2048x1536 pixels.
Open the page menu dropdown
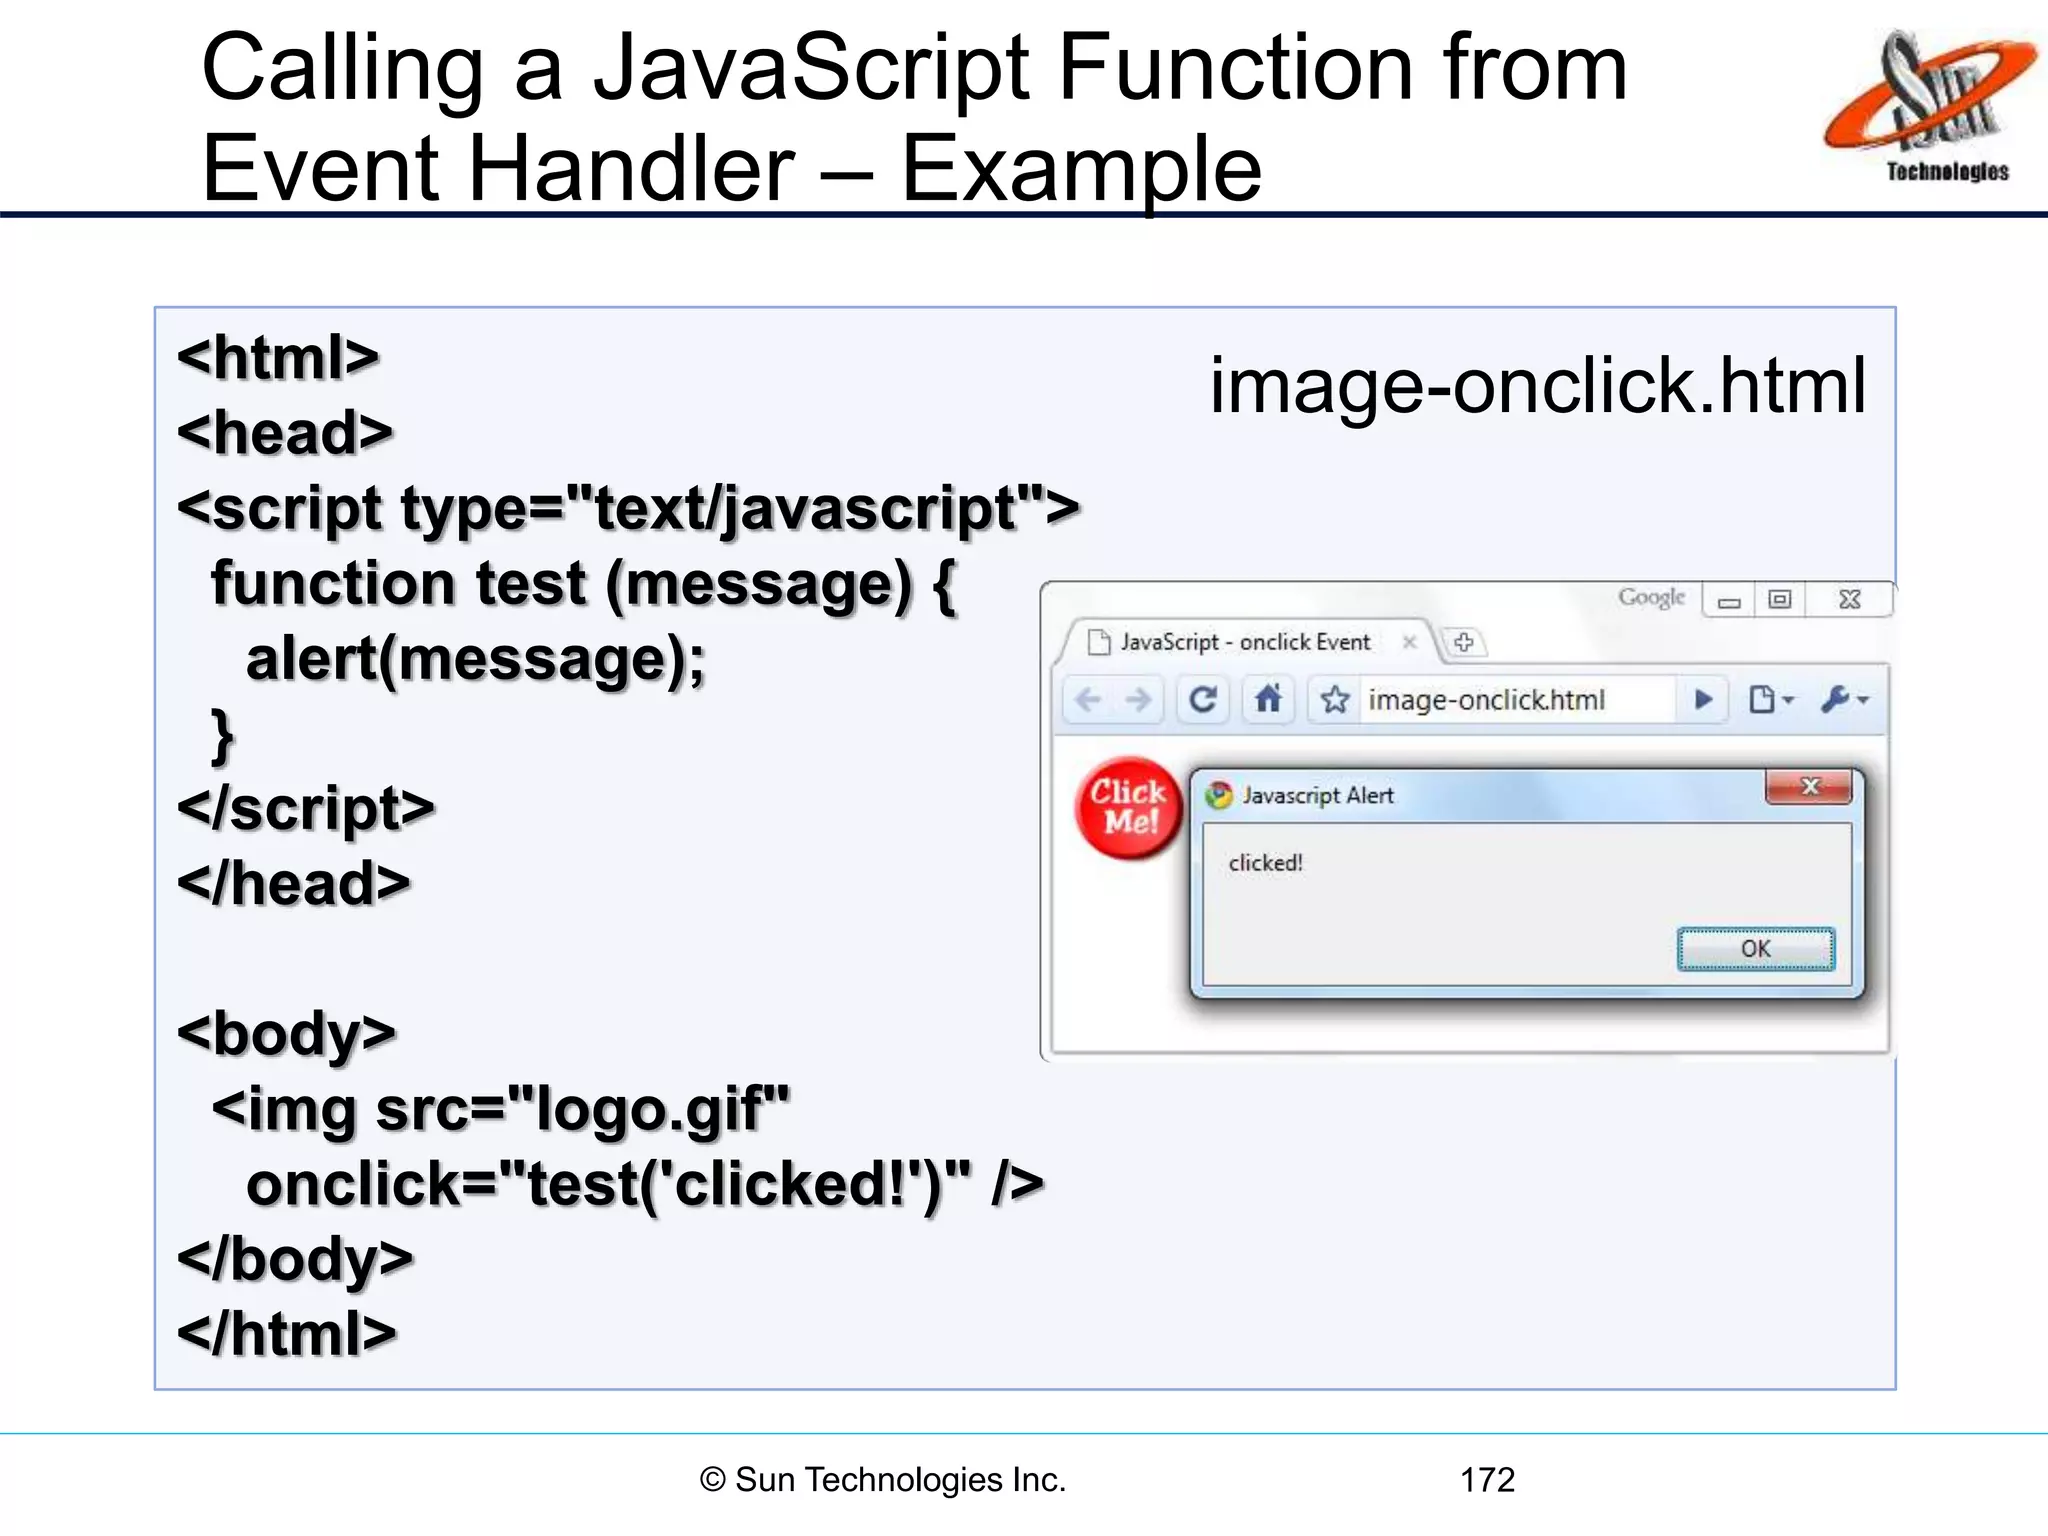click(1770, 700)
